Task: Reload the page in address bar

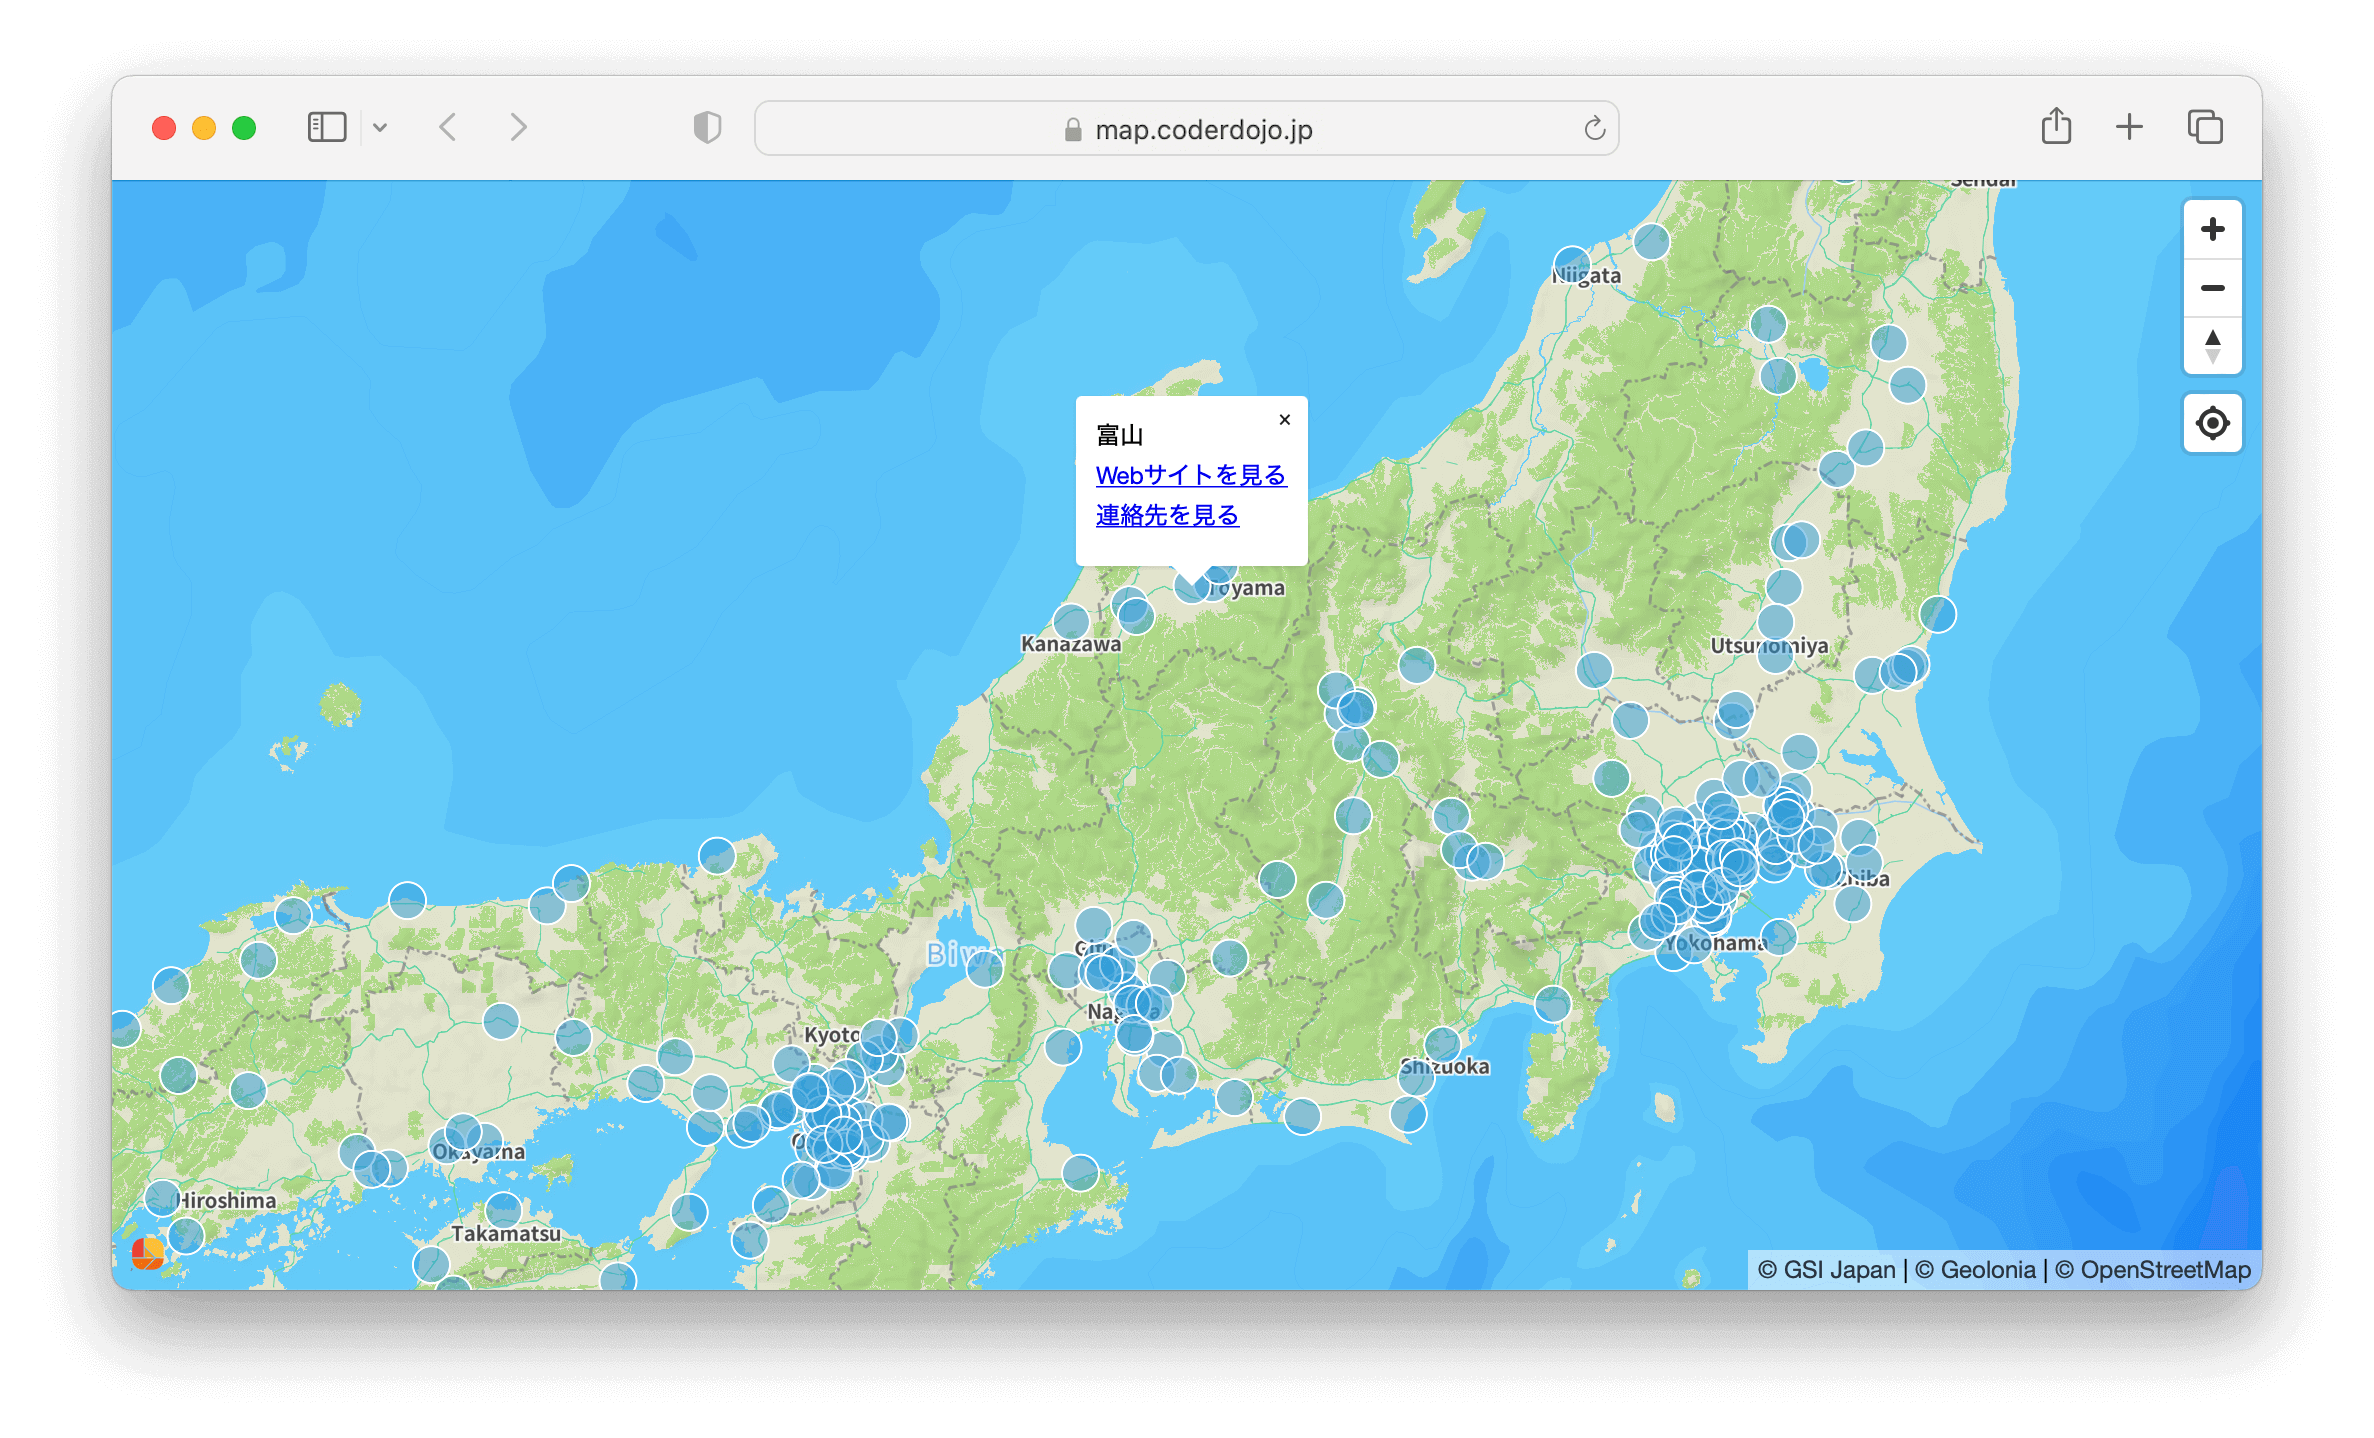Action: click(1594, 128)
